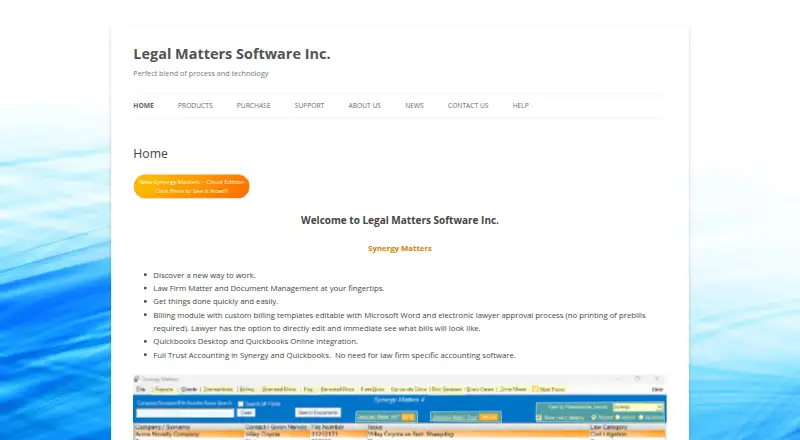Image resolution: width=800 pixels, height=440 pixels.
Task: Click the 'Law Firm Matter and Document Management' bullet
Action: (x=268, y=288)
